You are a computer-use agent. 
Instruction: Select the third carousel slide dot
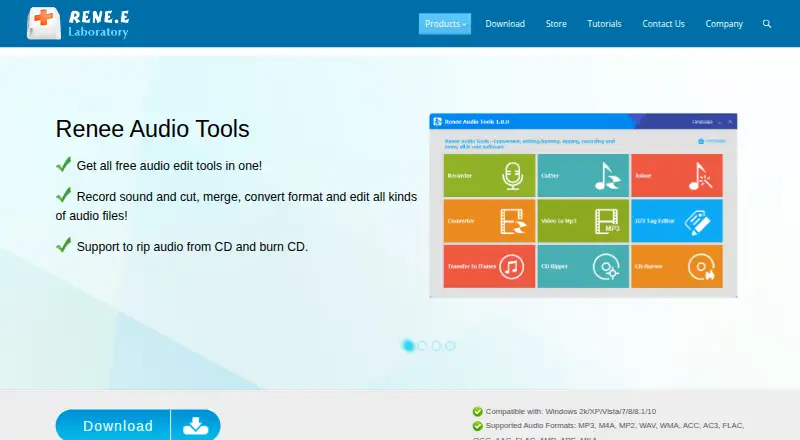(x=436, y=346)
